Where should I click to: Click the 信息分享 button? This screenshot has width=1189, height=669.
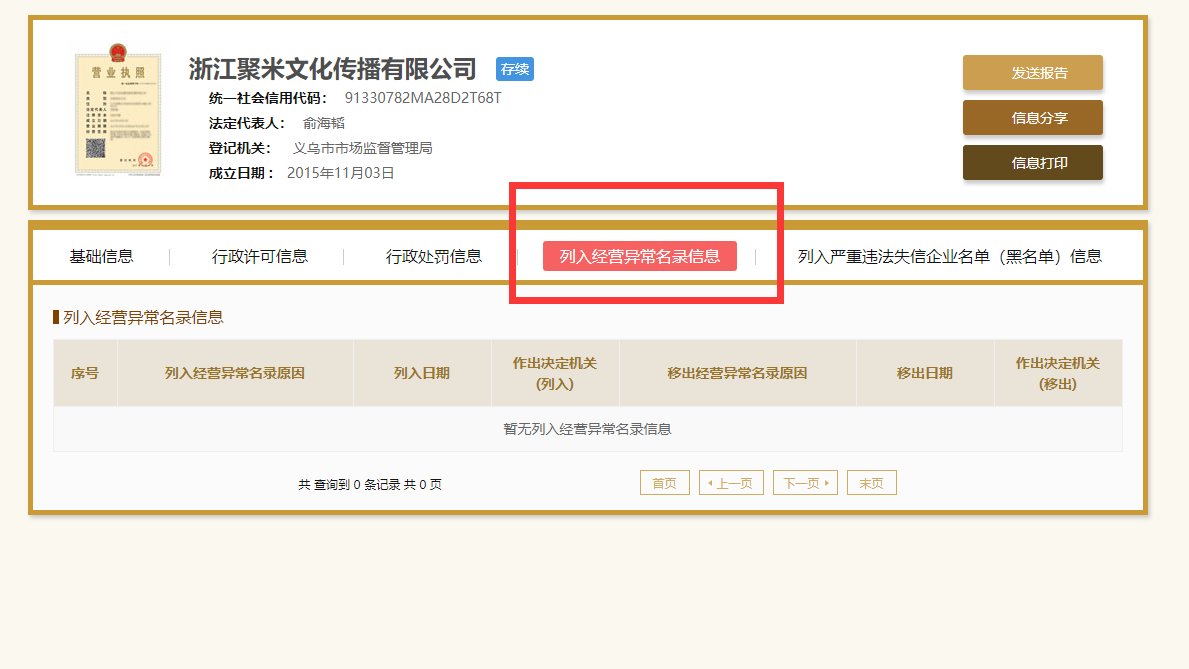point(1033,117)
